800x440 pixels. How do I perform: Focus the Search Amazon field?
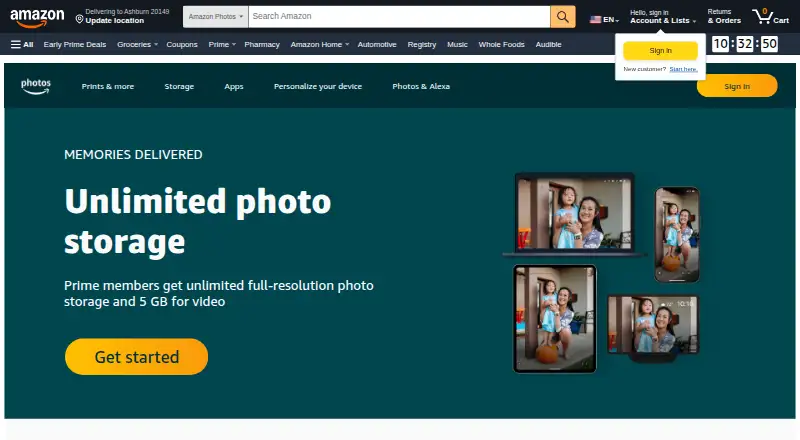(399, 16)
